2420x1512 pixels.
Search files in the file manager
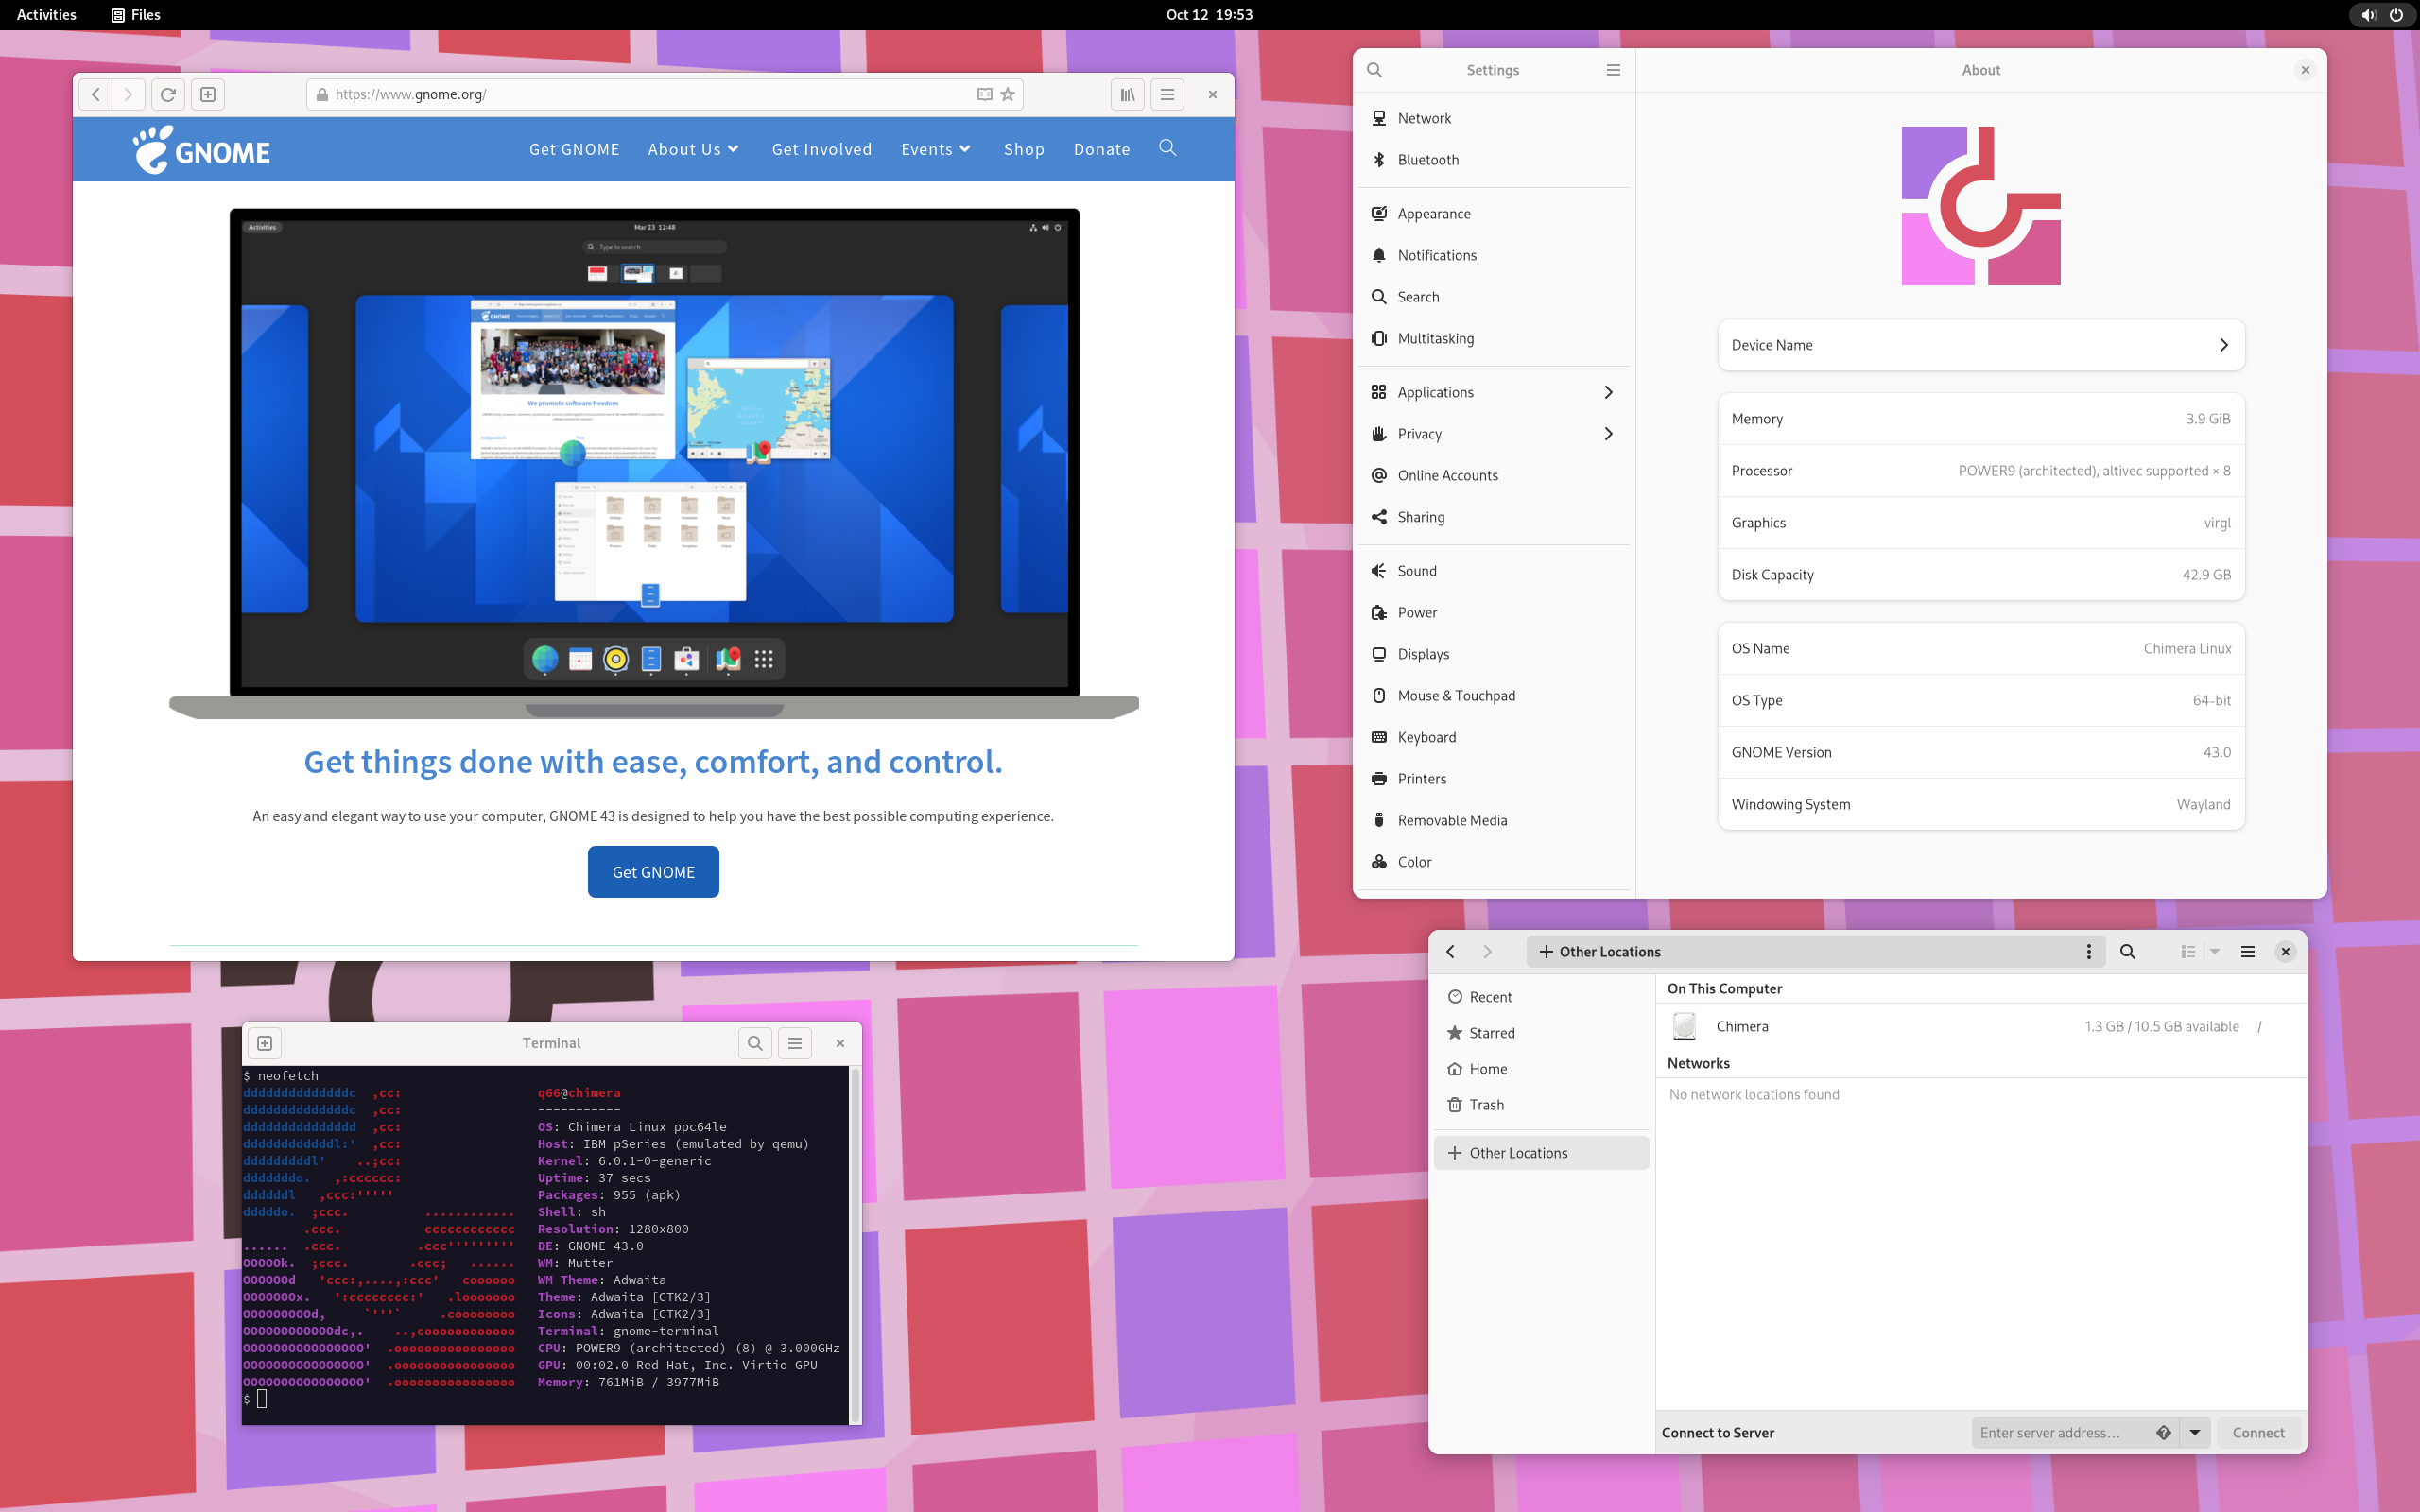click(x=2127, y=951)
